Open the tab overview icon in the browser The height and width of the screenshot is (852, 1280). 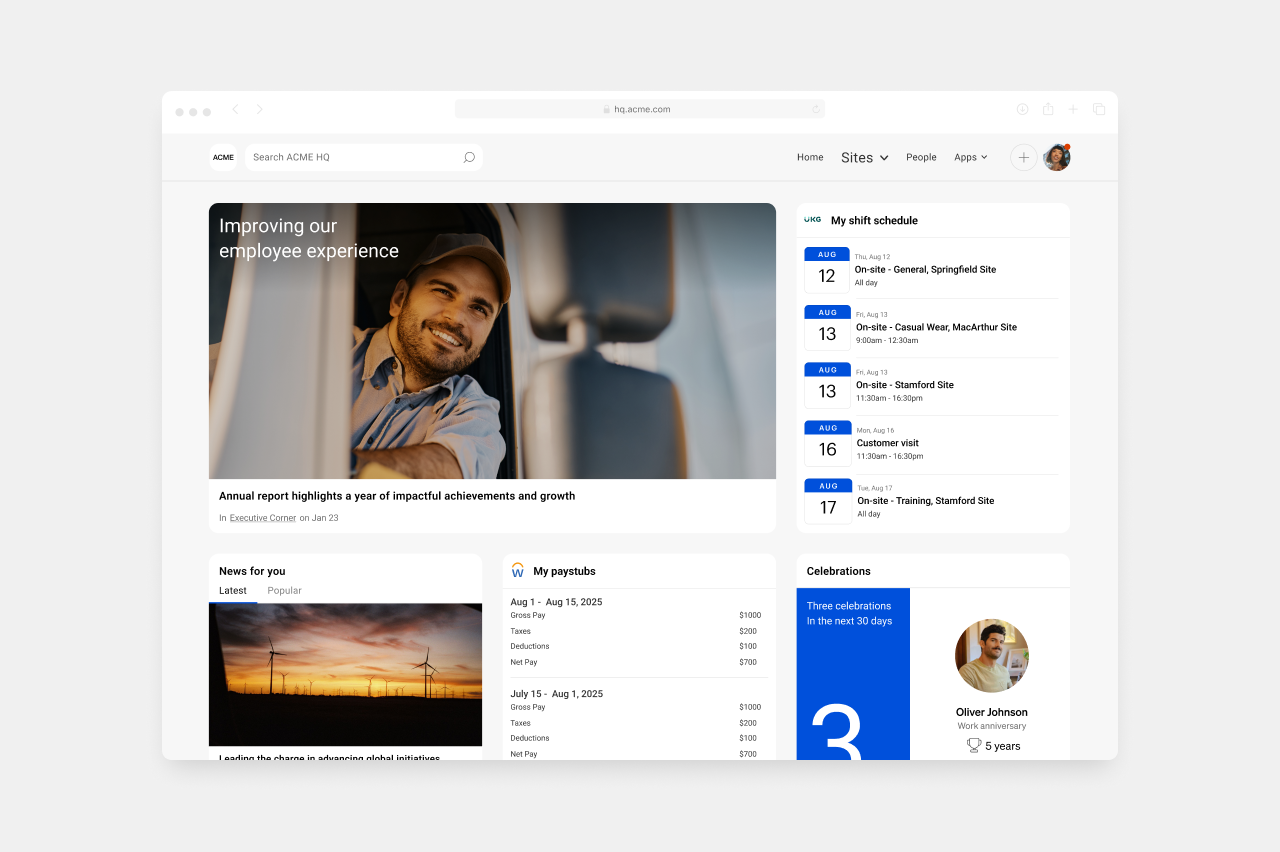[x=1098, y=109]
